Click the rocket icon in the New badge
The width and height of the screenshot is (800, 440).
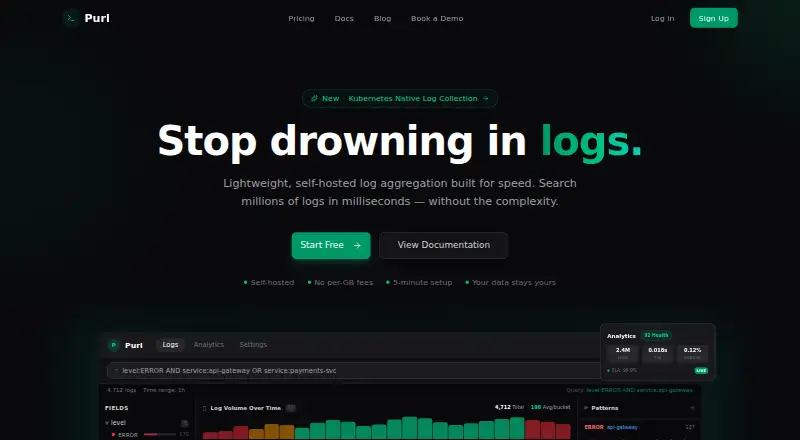click(314, 99)
